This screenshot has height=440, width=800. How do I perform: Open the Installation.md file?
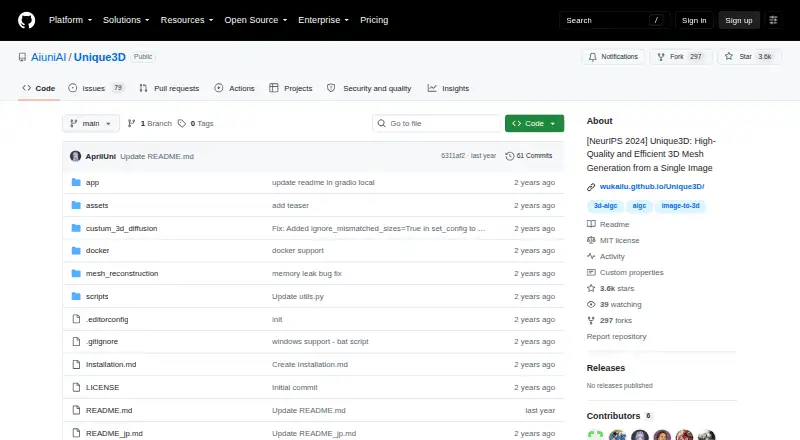(111, 364)
